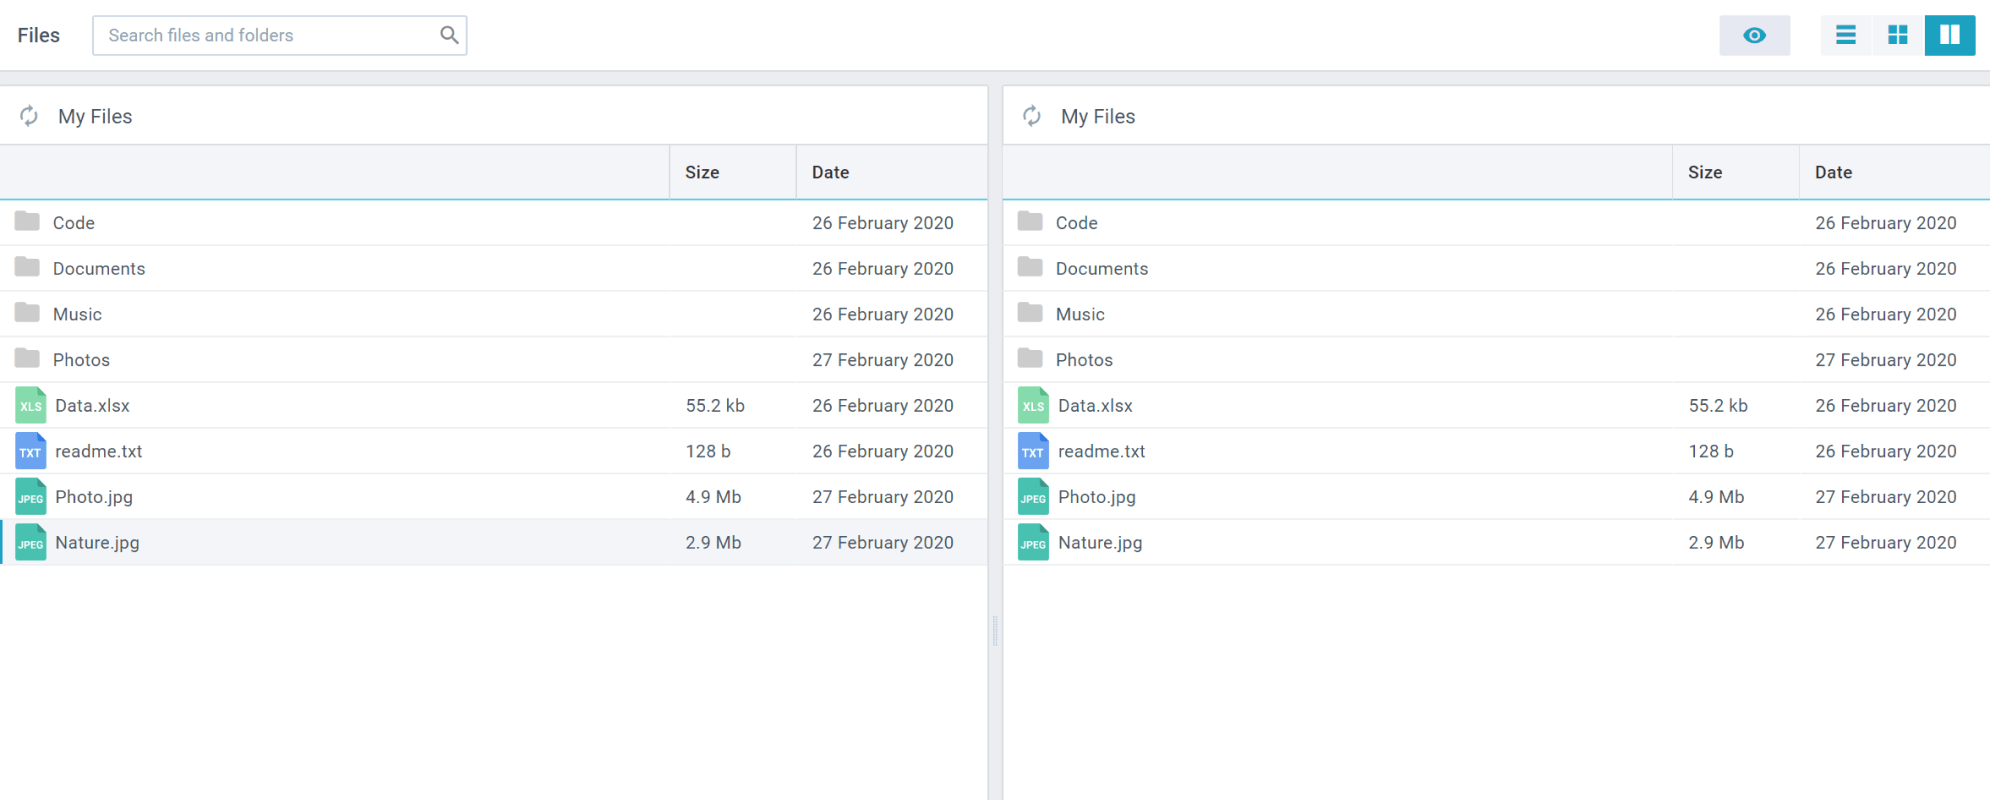Sort right panel by Date column
Image resolution: width=1990 pixels, height=800 pixels.
click(x=1833, y=172)
